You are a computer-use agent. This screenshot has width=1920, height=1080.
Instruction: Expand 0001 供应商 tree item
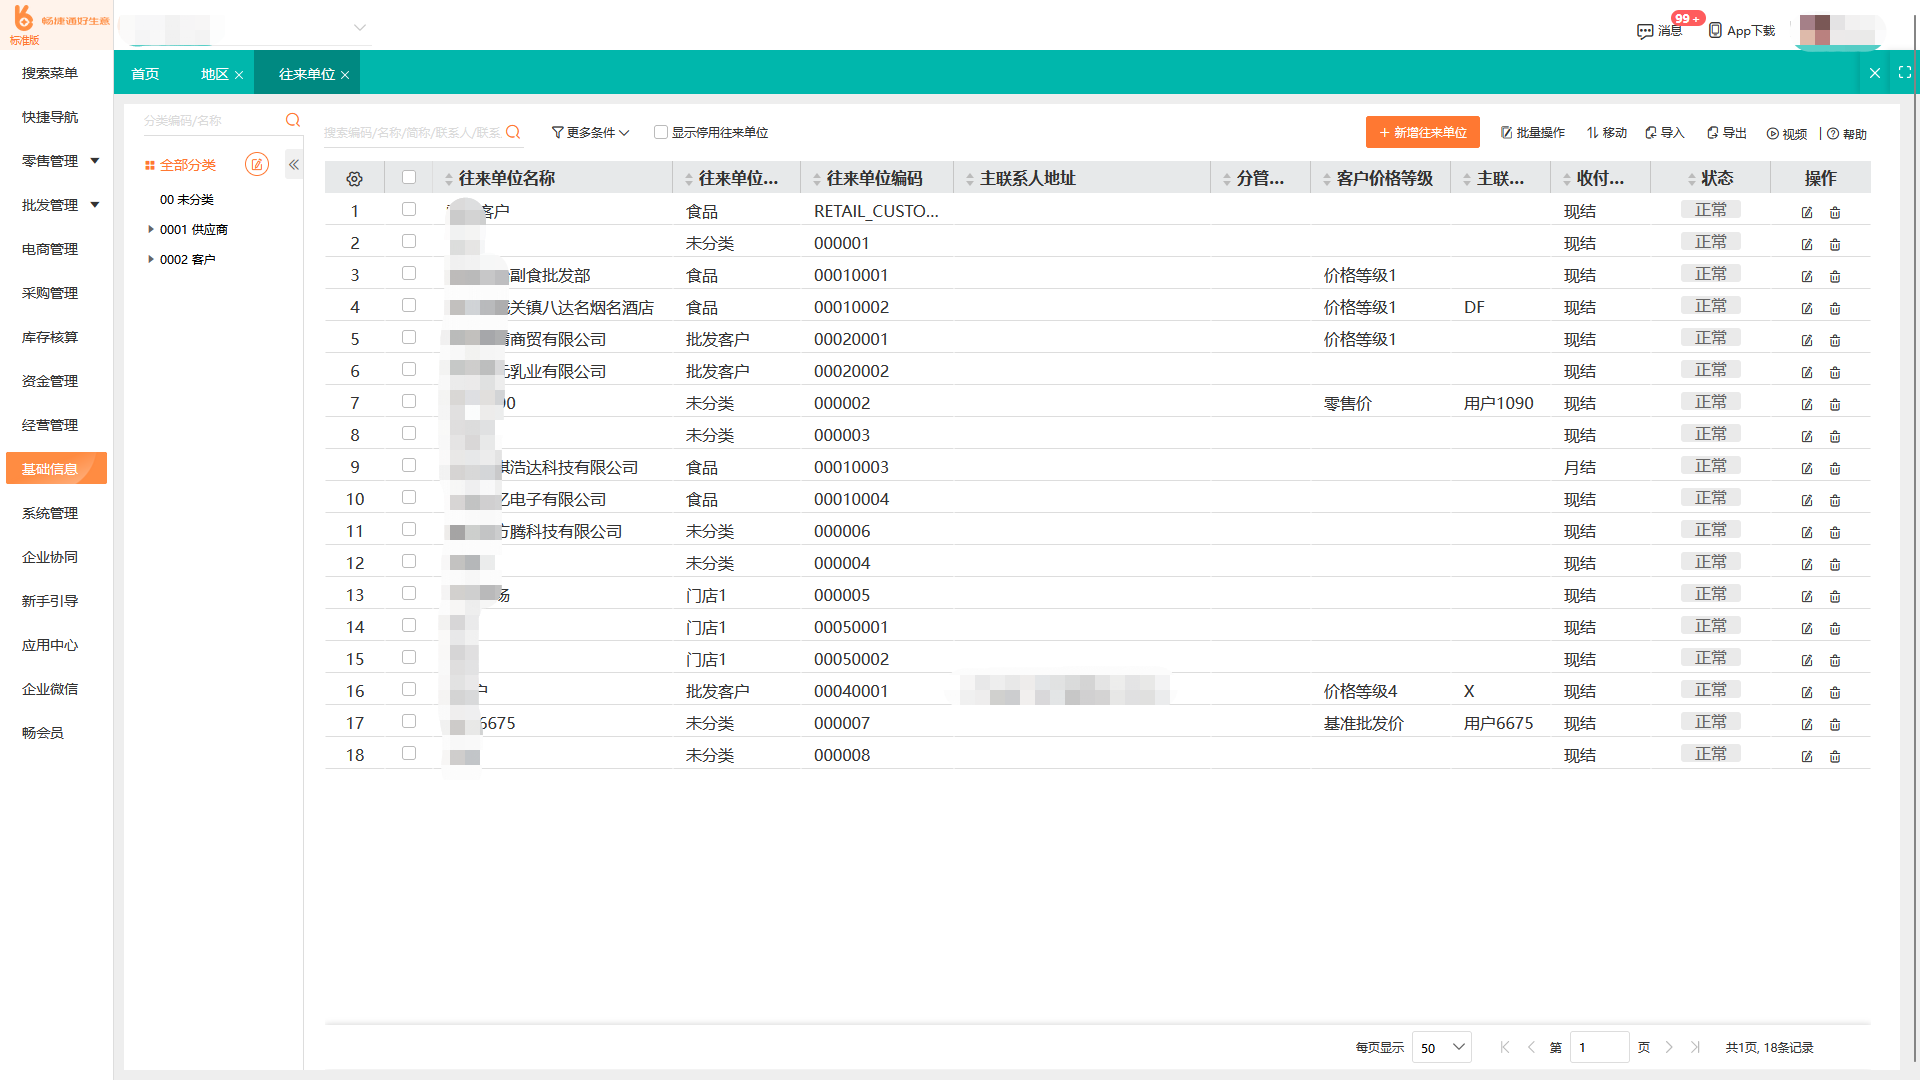150,229
